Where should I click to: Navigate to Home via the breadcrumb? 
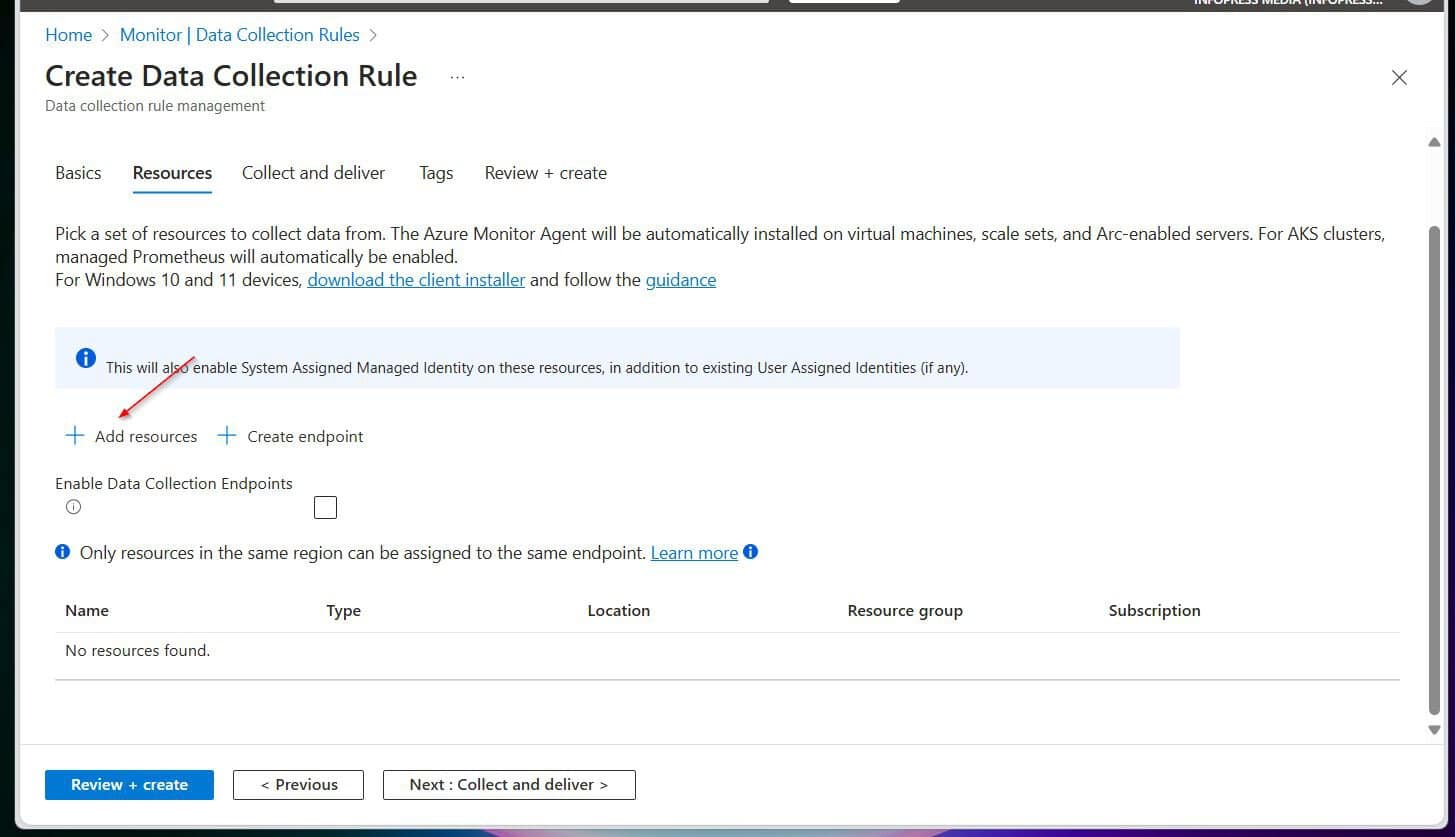(x=68, y=34)
